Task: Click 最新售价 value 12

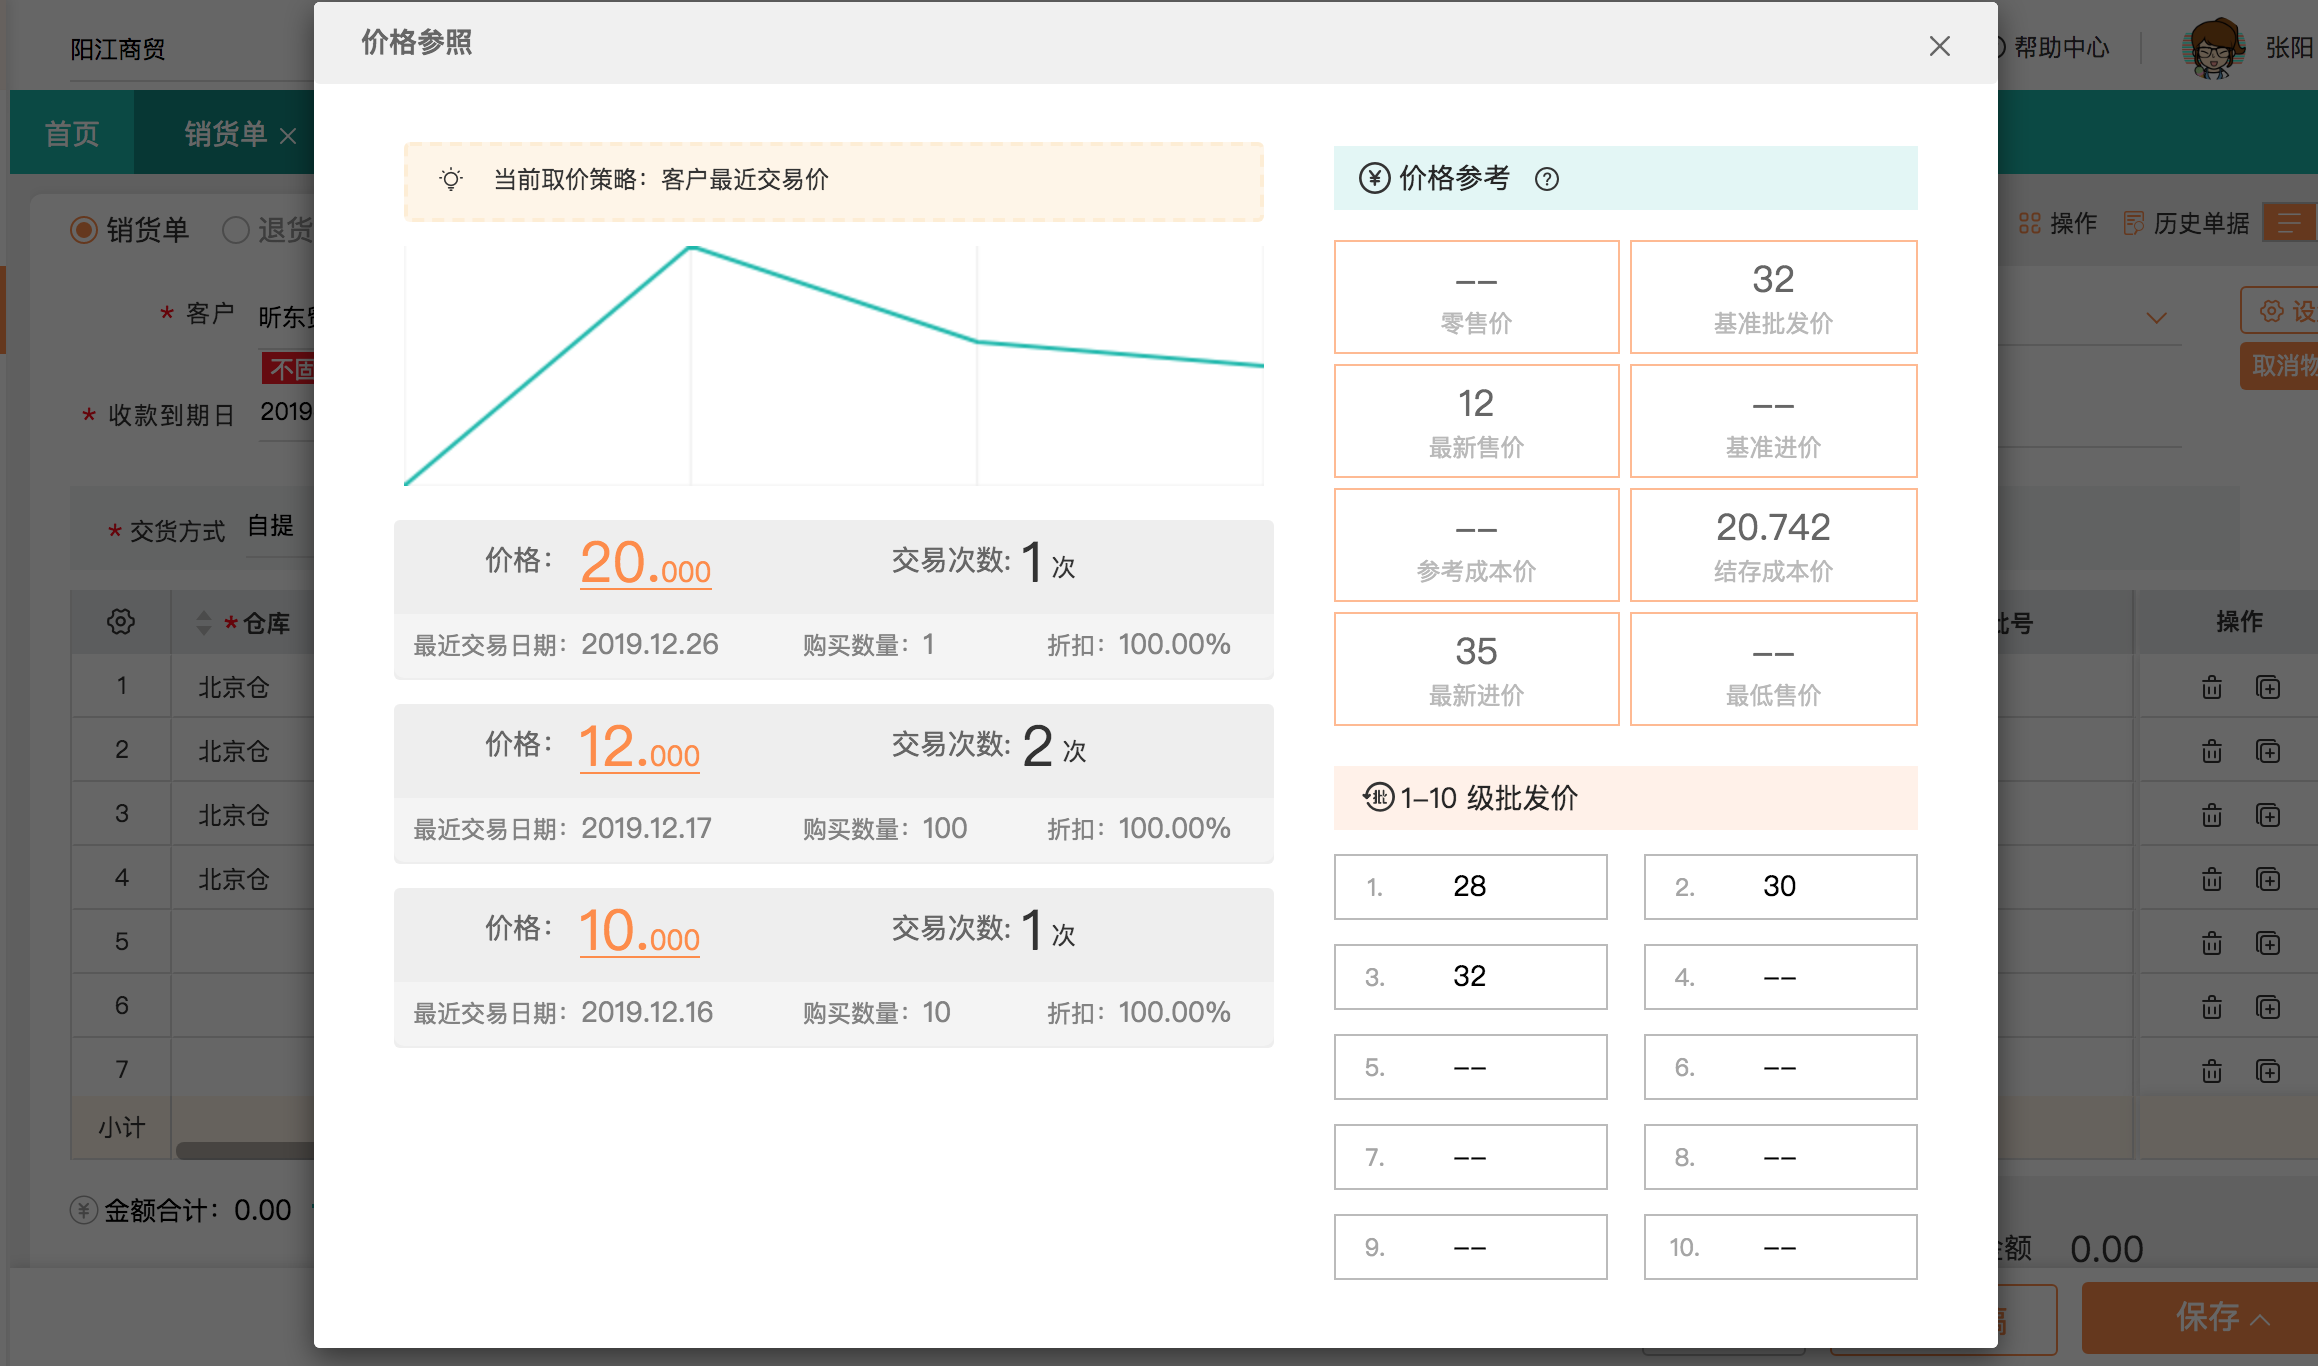Action: (1473, 403)
